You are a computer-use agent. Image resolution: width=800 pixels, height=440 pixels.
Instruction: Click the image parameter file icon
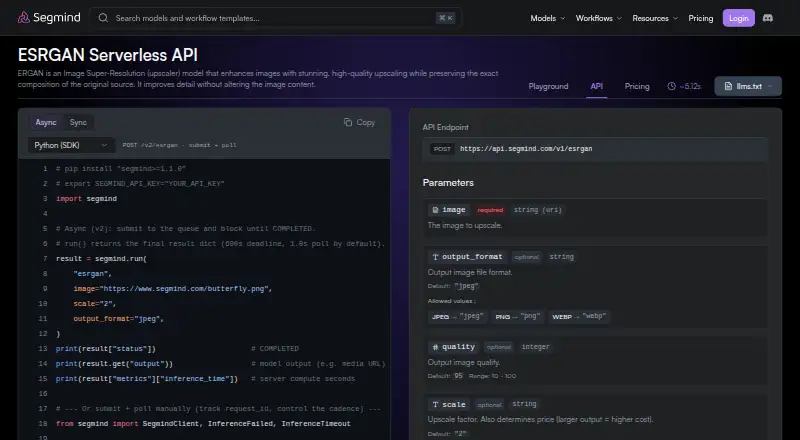(435, 210)
